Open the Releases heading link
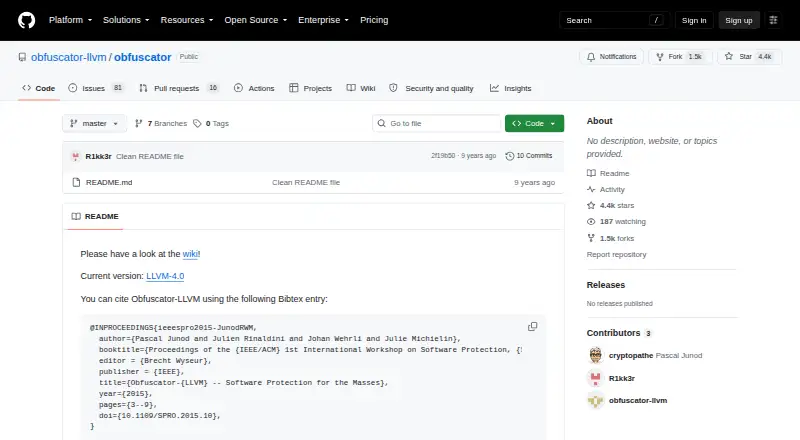This screenshot has width=800, height=440. [606, 285]
